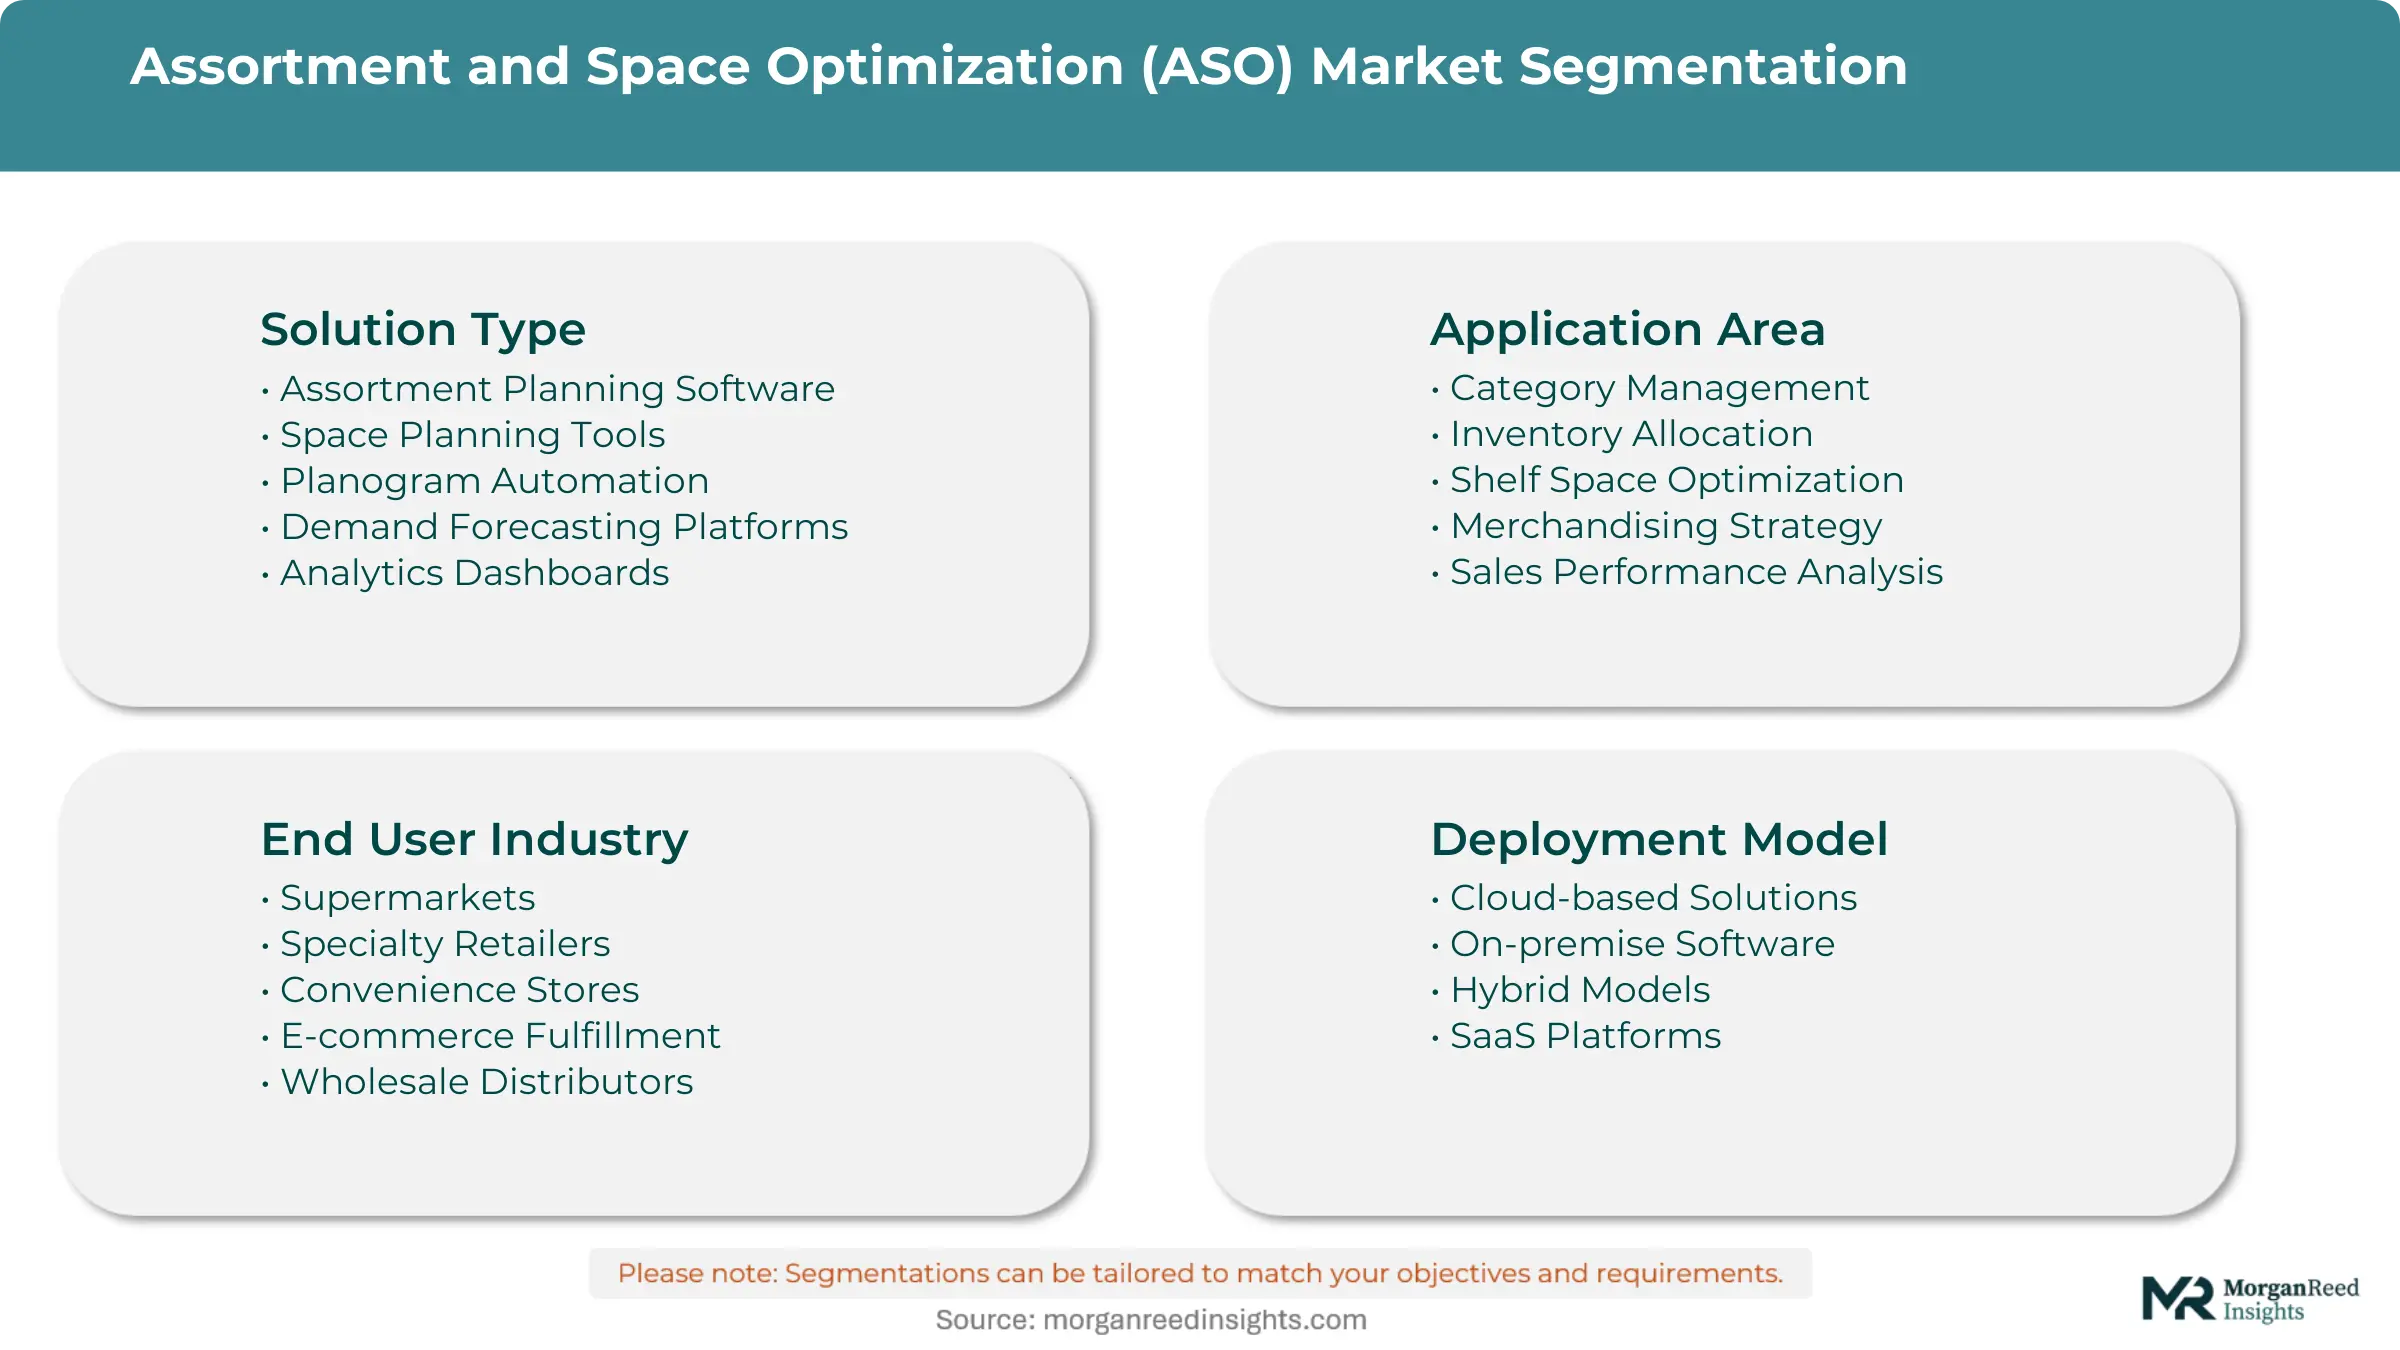Expand the Shelf Space Optimization item
The width and height of the screenshot is (2400, 1350).
pos(1676,481)
